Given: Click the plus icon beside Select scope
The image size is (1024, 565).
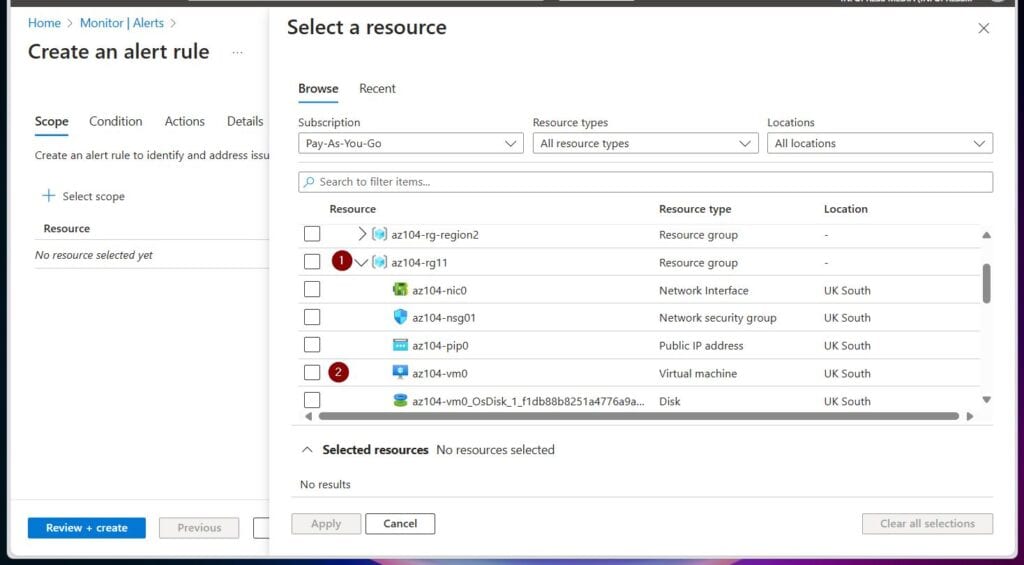Looking at the screenshot, I should (48, 195).
